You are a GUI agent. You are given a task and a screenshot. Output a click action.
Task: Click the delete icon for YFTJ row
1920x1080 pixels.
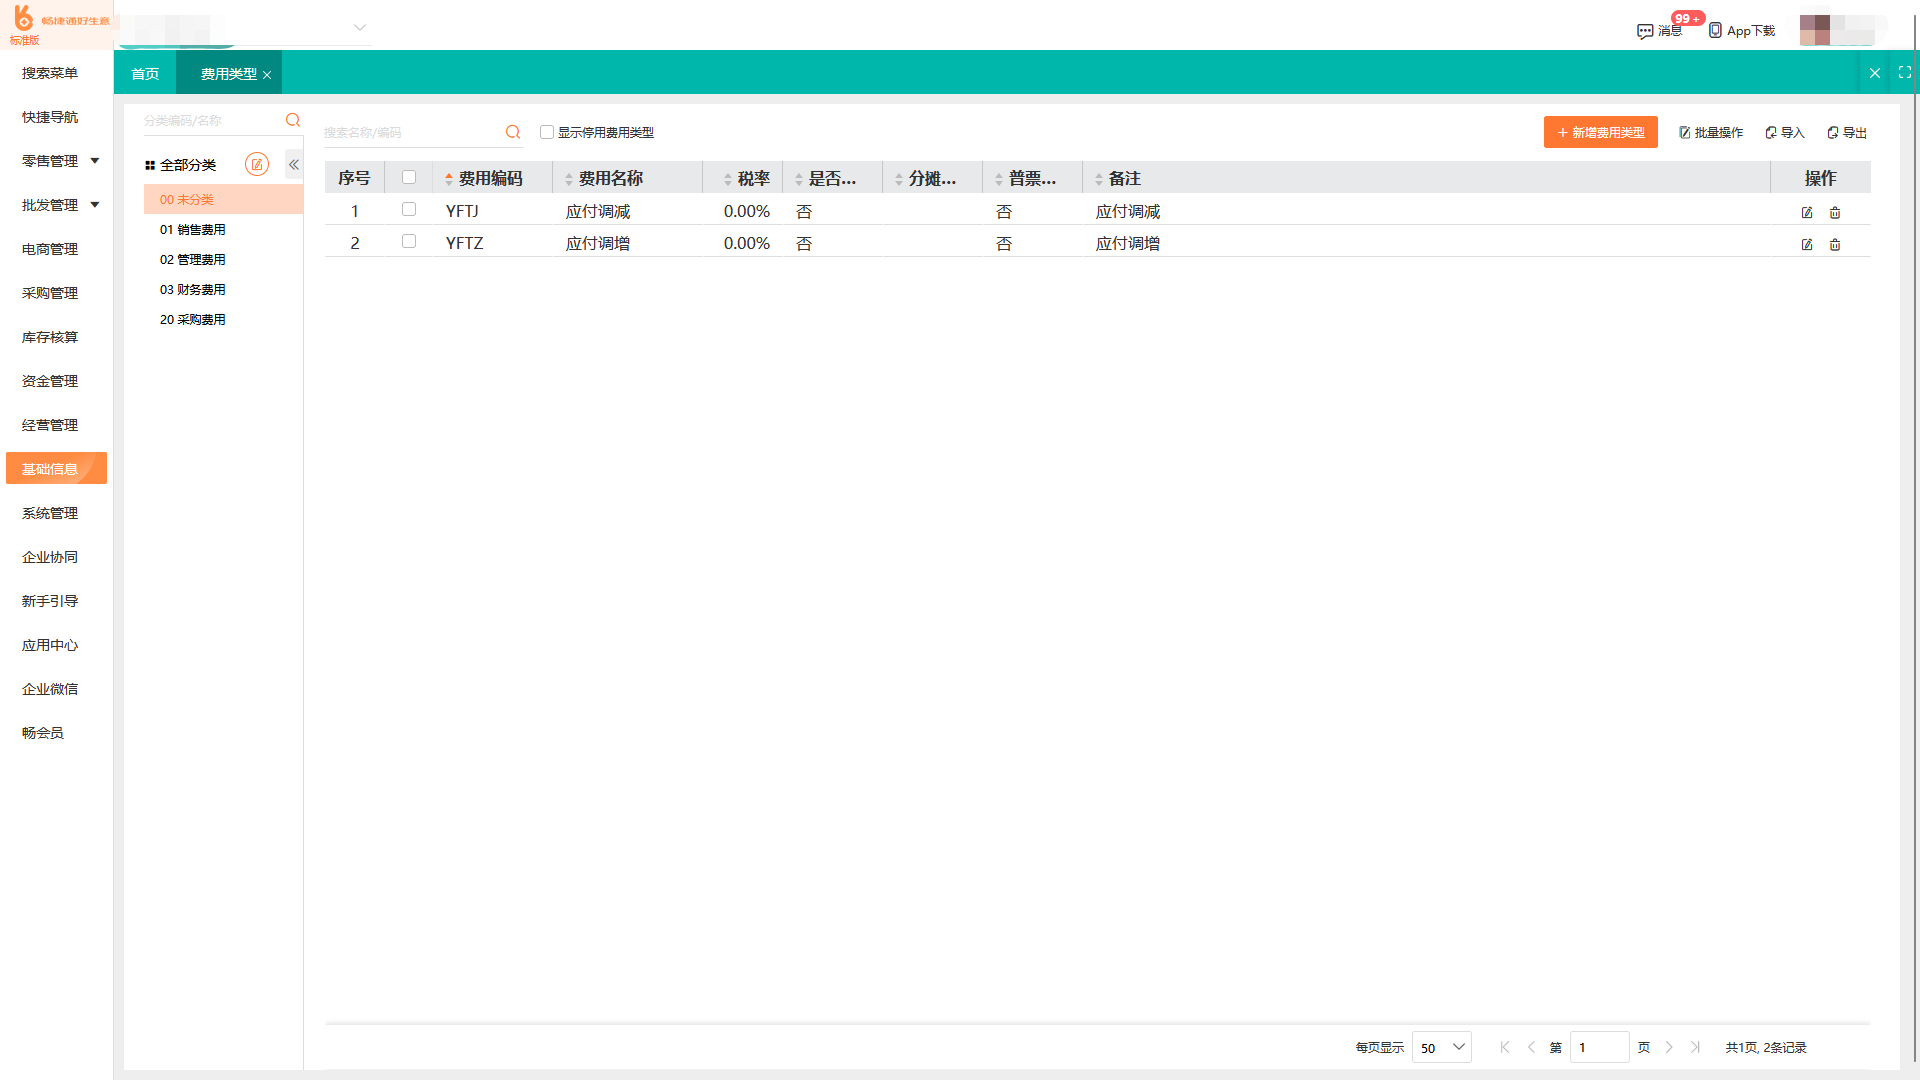[x=1836, y=212]
